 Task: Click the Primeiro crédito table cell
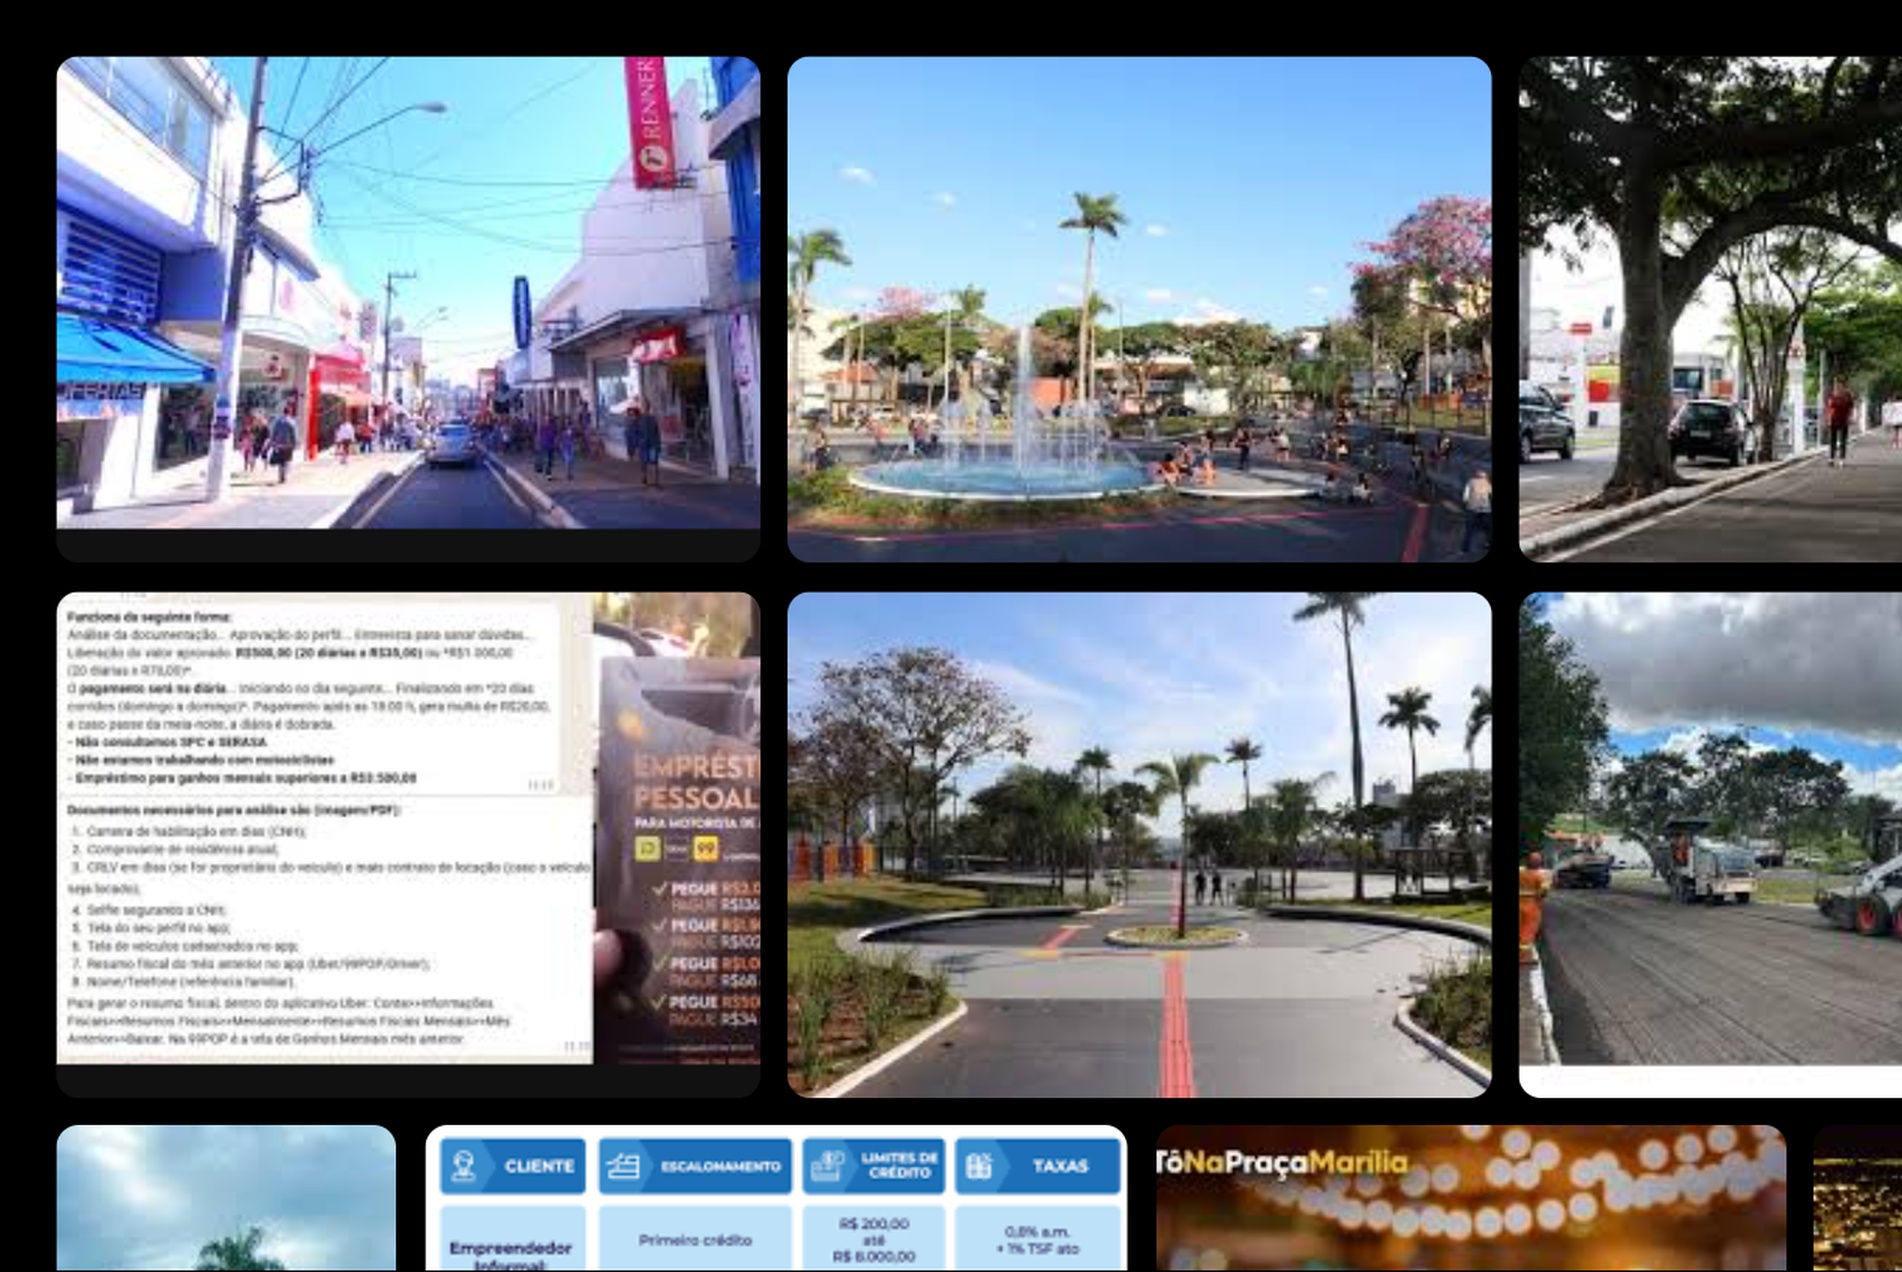(695, 1240)
